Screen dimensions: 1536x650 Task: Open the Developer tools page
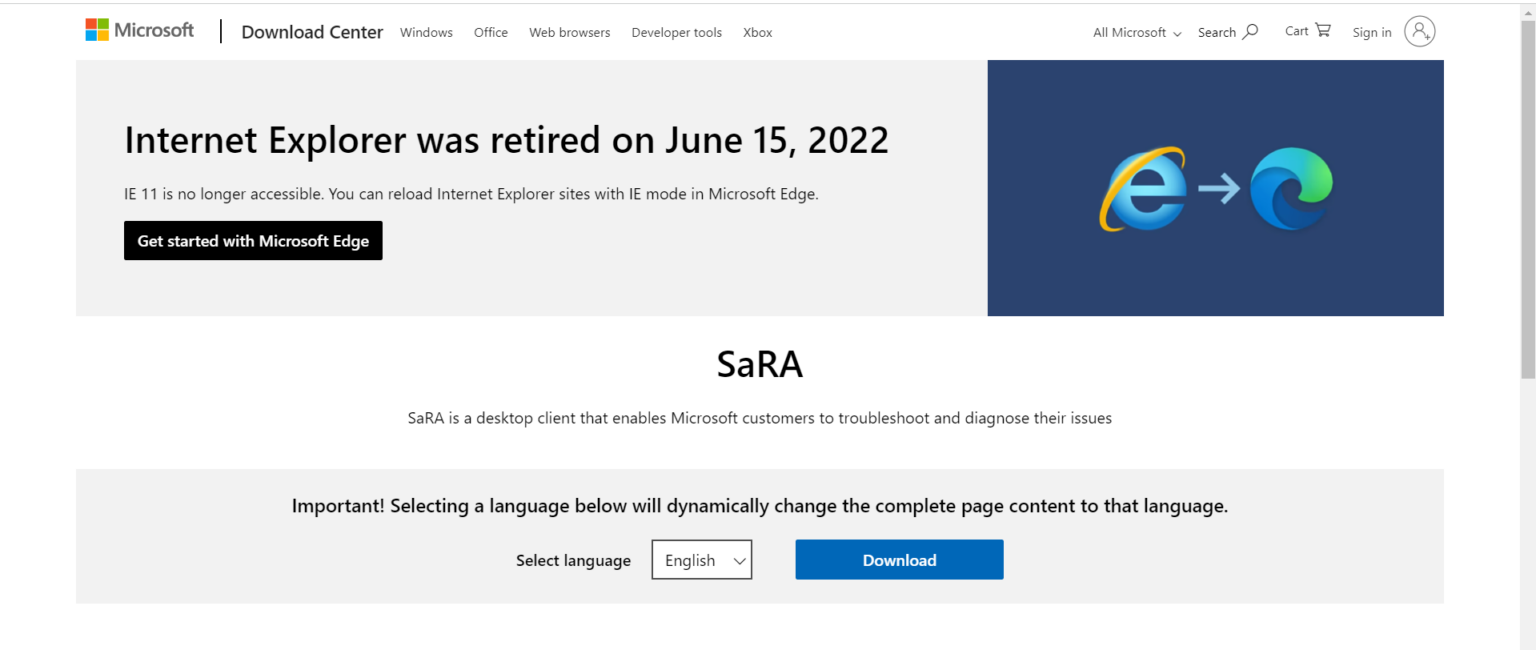click(676, 32)
